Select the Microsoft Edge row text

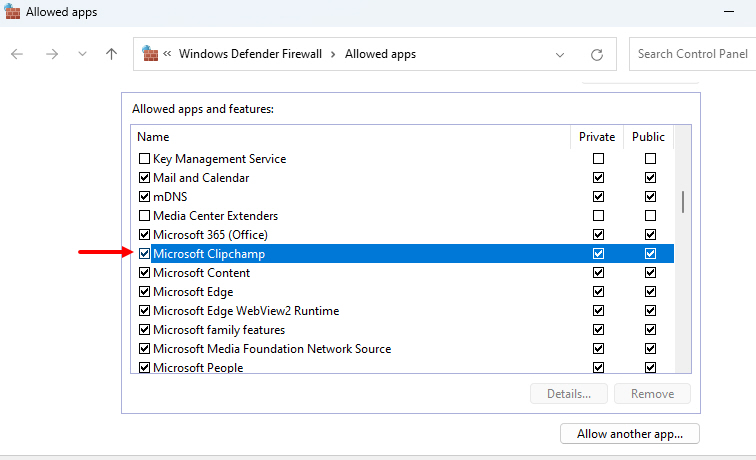point(193,292)
